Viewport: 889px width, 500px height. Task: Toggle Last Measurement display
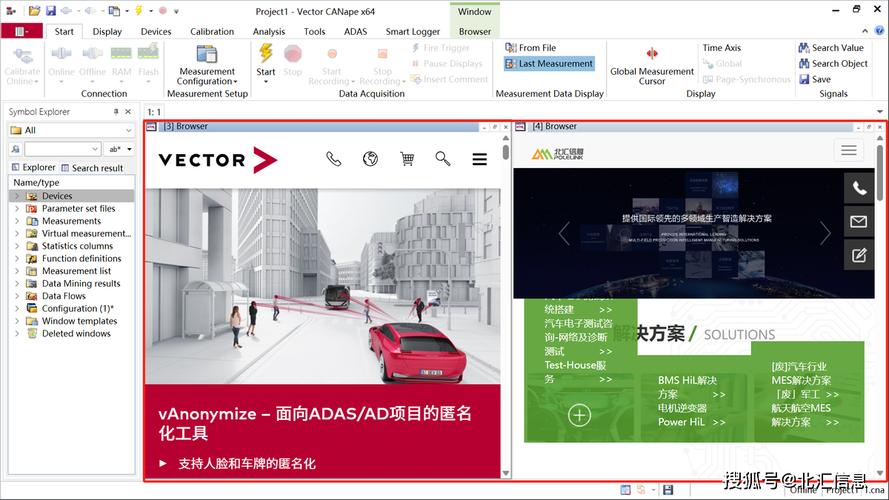[x=549, y=63]
